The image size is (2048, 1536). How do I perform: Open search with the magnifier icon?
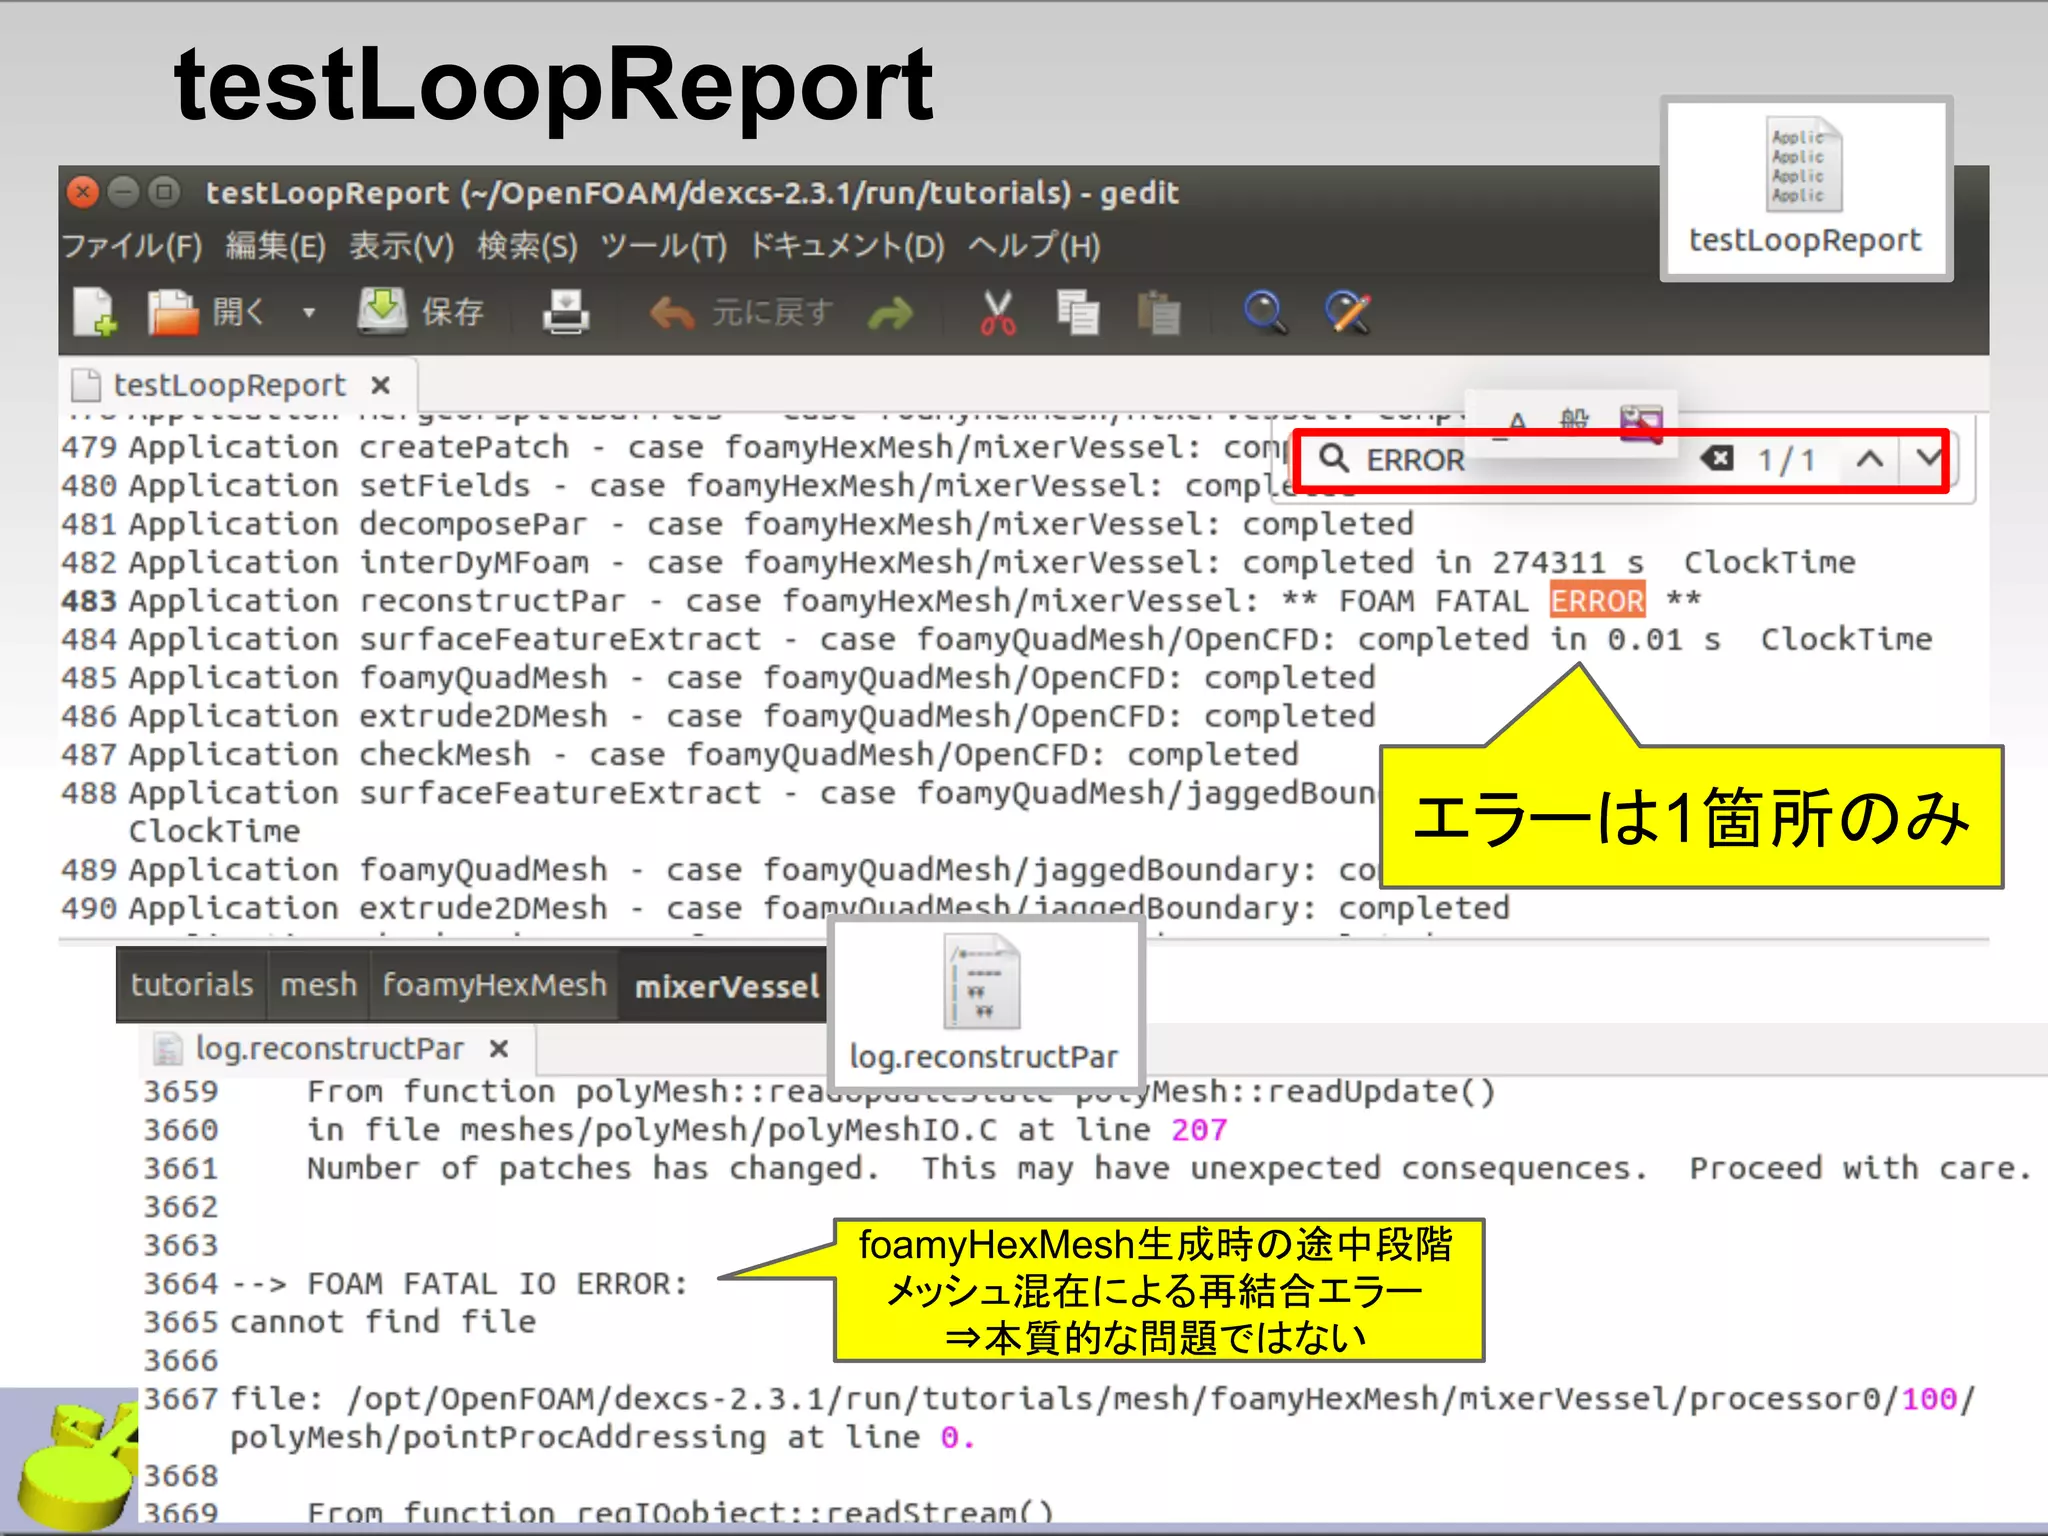1265,313
